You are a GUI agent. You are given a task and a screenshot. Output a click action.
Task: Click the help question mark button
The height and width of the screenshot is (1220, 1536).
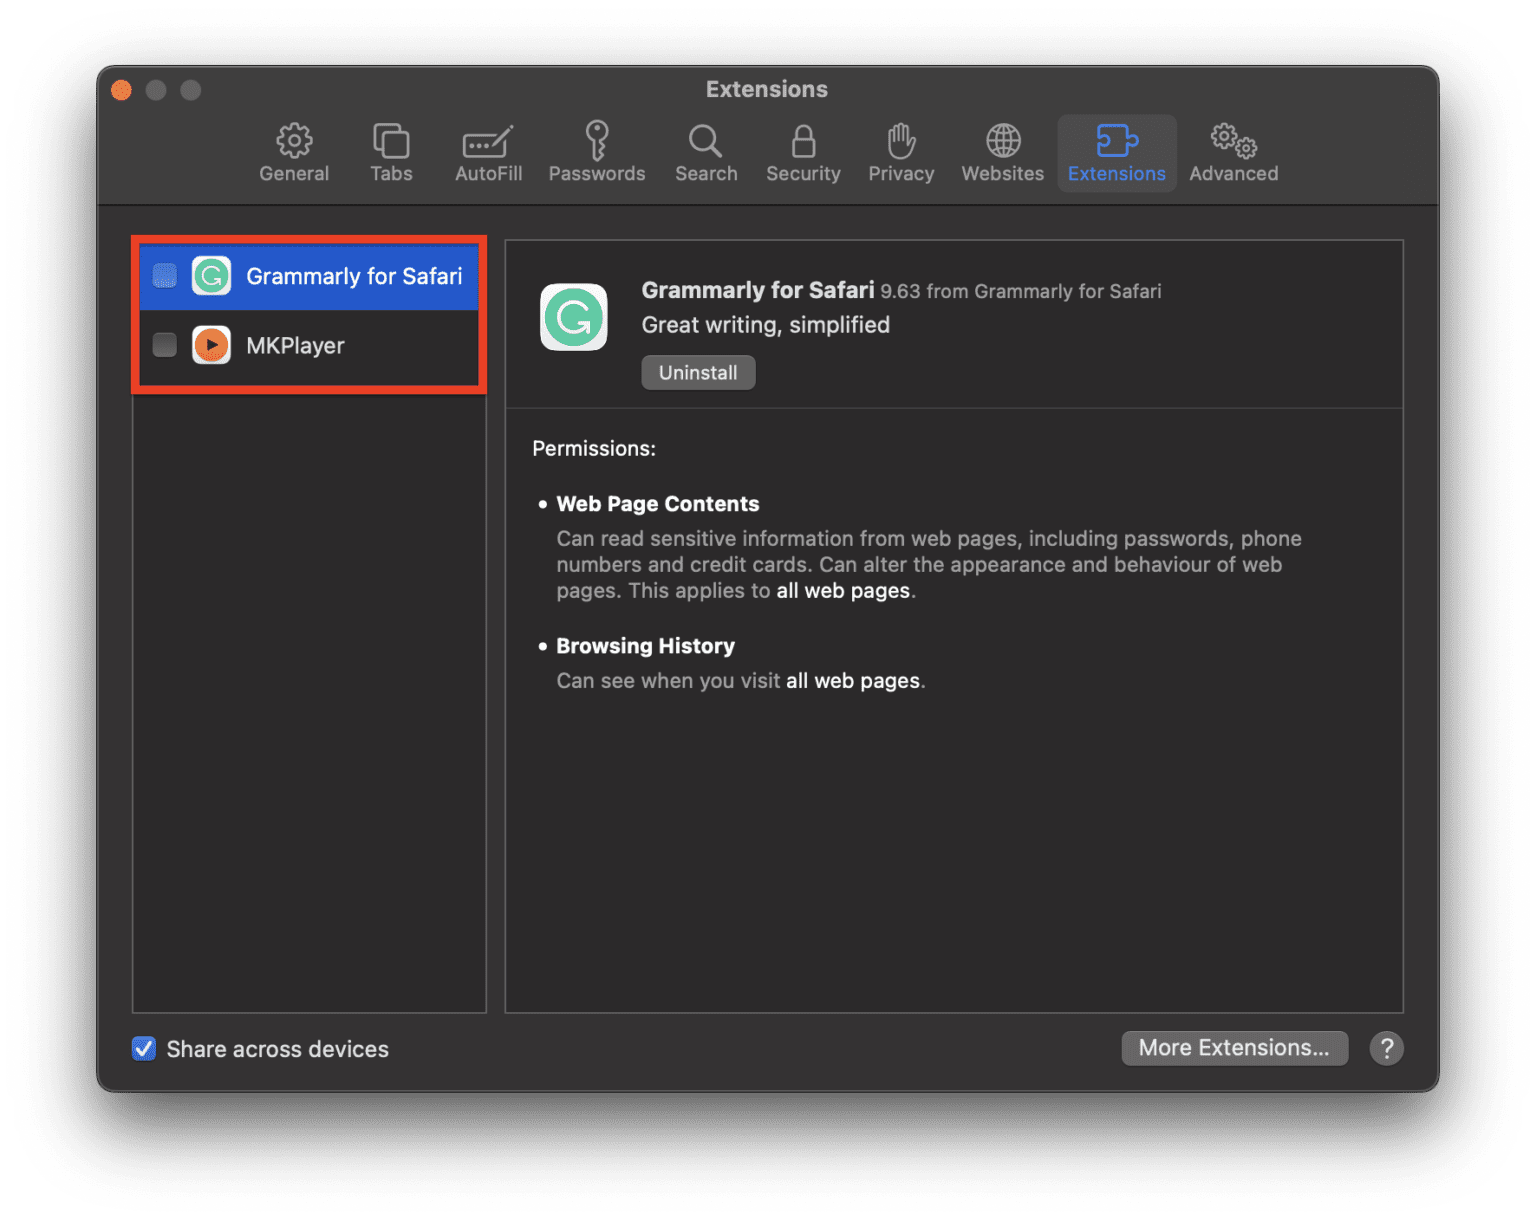[x=1386, y=1048]
